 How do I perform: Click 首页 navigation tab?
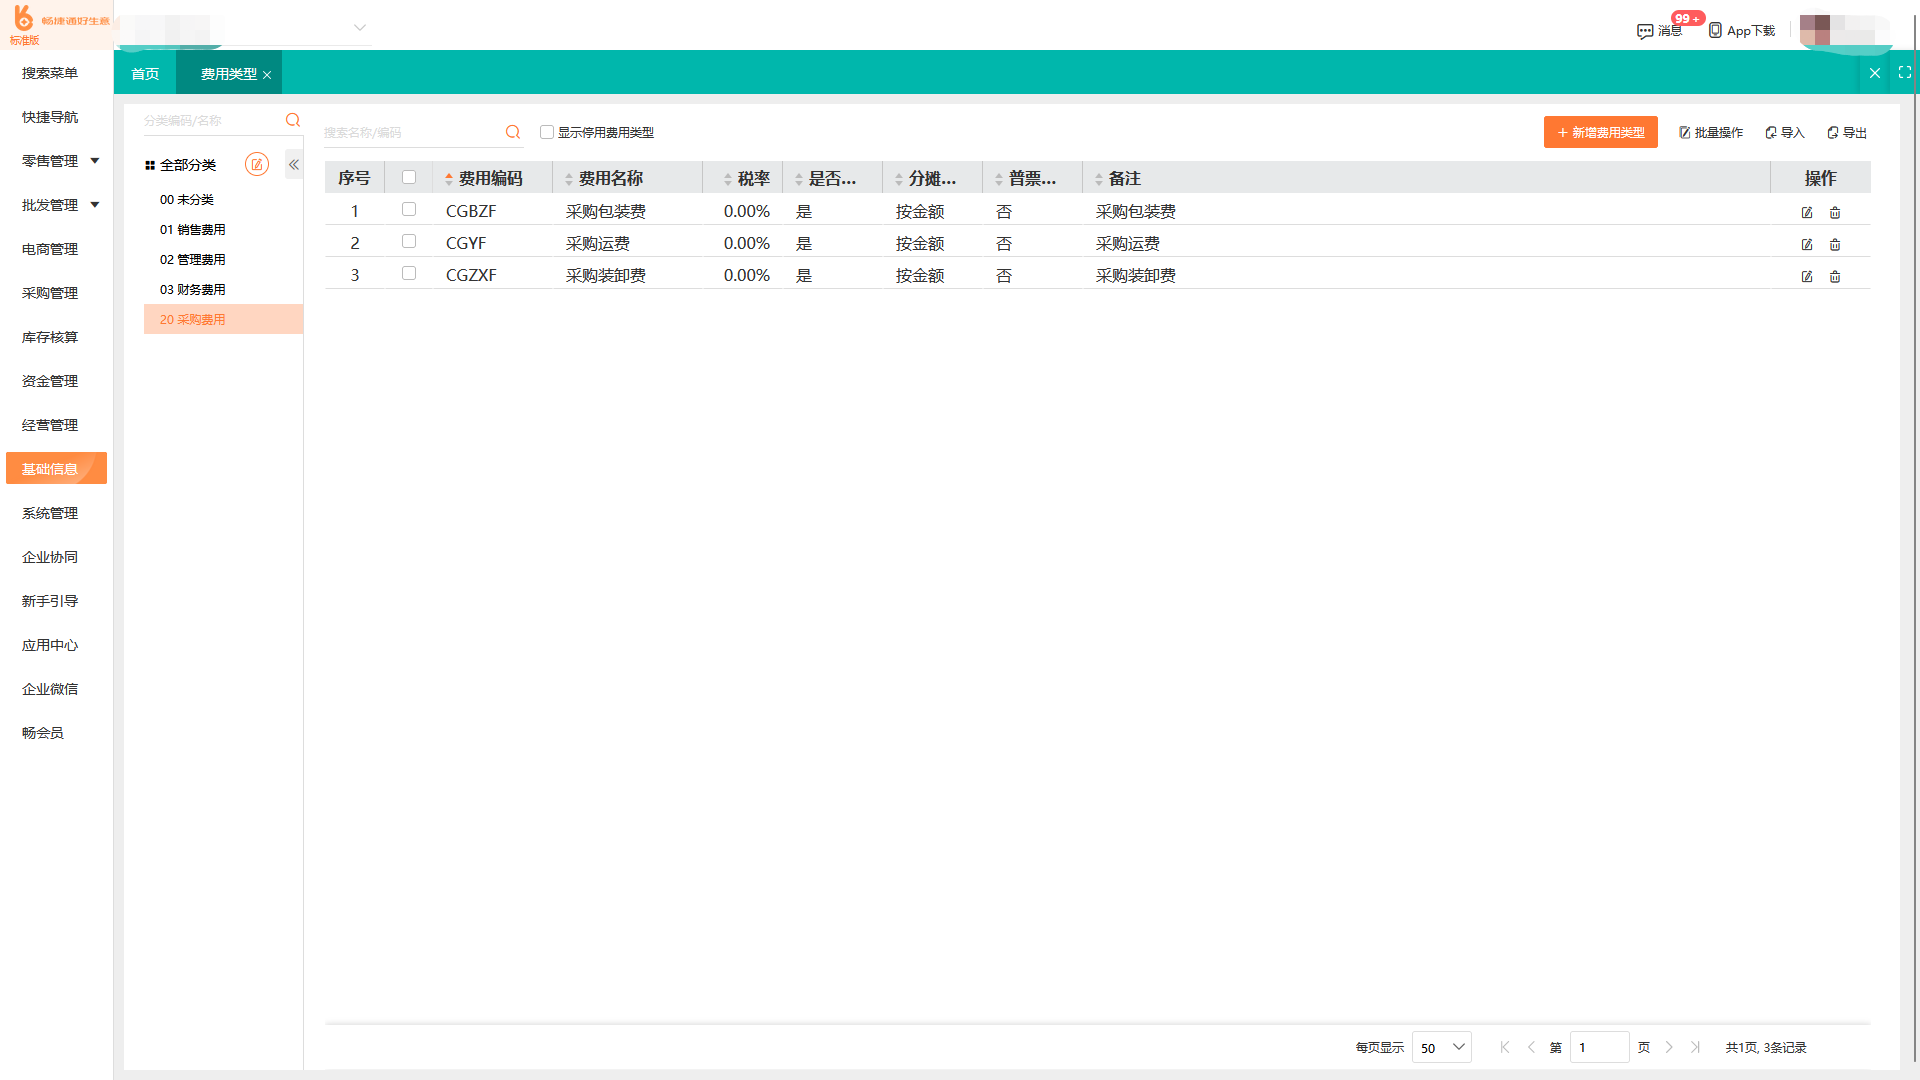click(146, 74)
